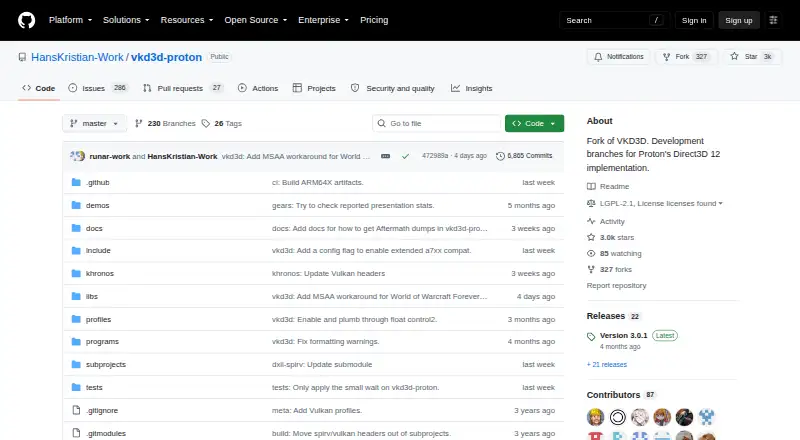
Task: View the green check status icon
Action: [405, 156]
